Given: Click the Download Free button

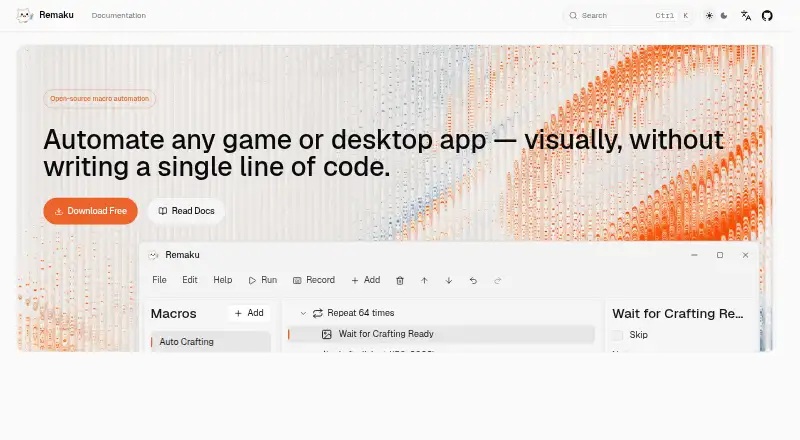Looking at the screenshot, I should [90, 211].
